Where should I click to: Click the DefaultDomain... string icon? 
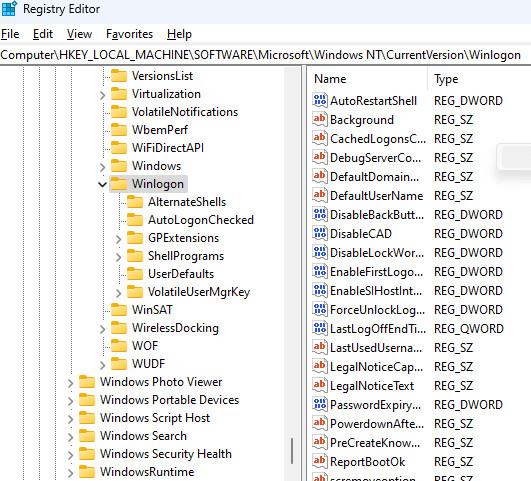[x=320, y=176]
